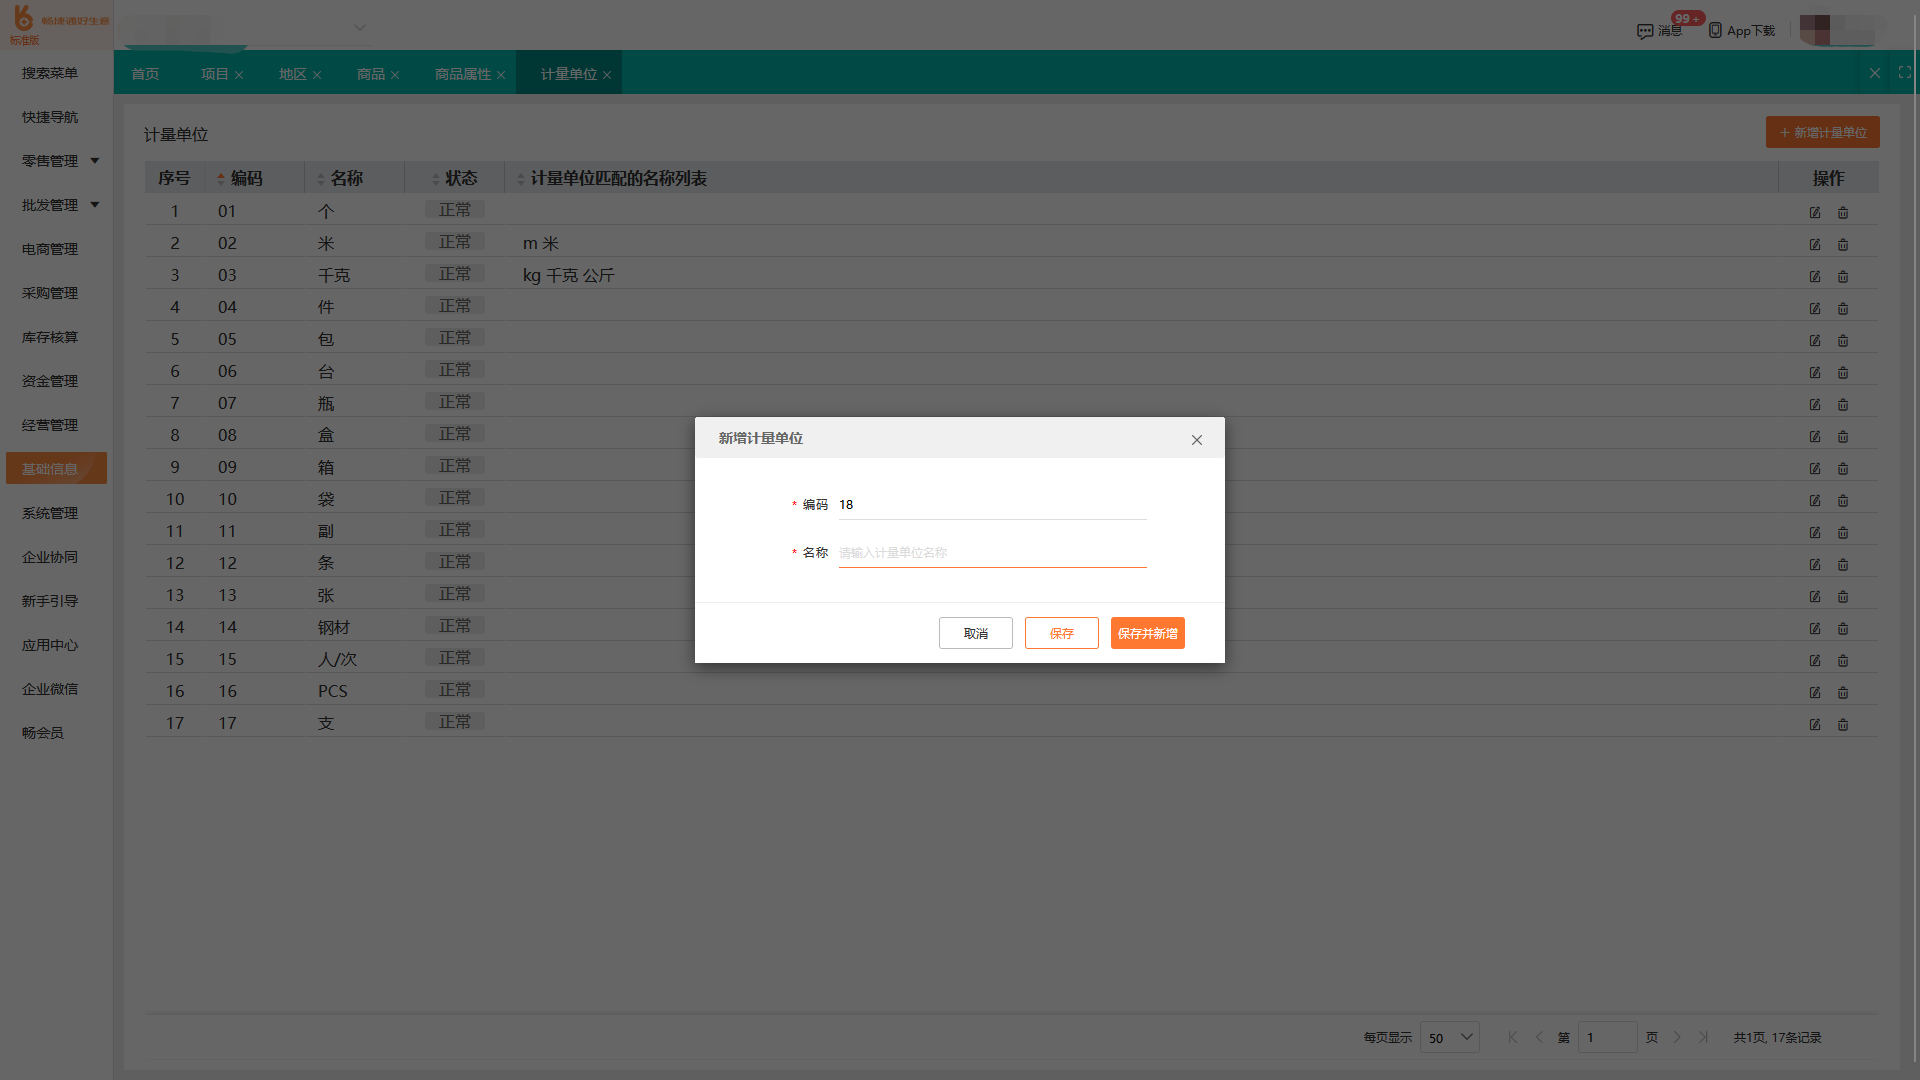1920x1080 pixels.
Task: Click the 取消 button in dialog
Action: click(976, 633)
